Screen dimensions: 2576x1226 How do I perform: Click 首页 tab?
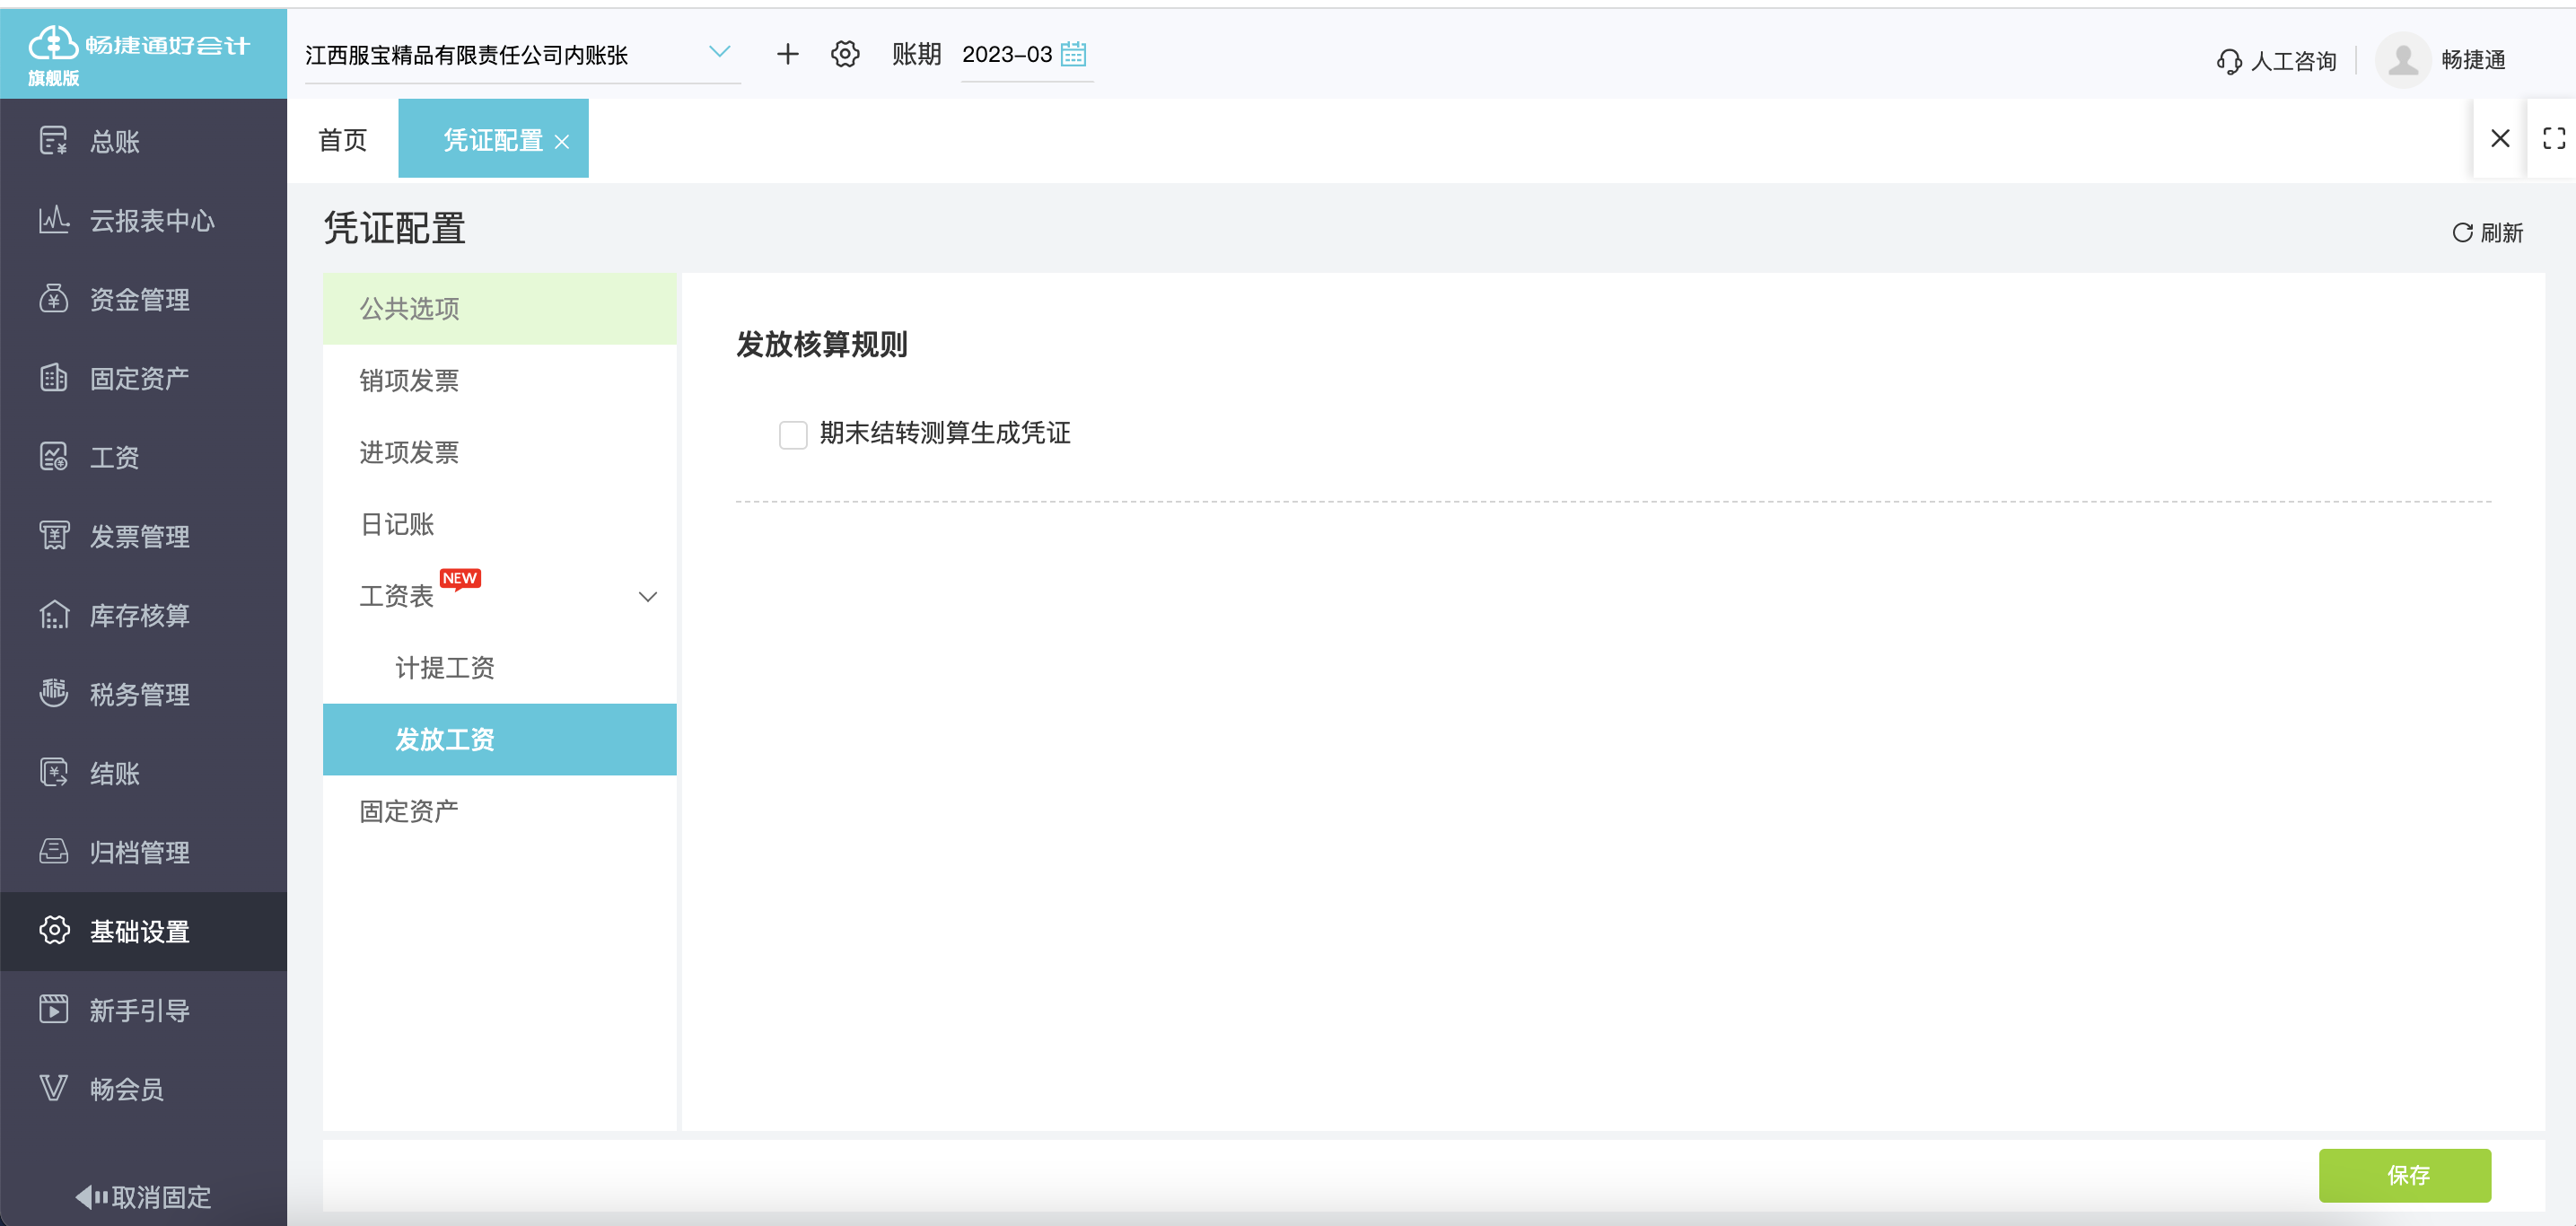pos(344,140)
